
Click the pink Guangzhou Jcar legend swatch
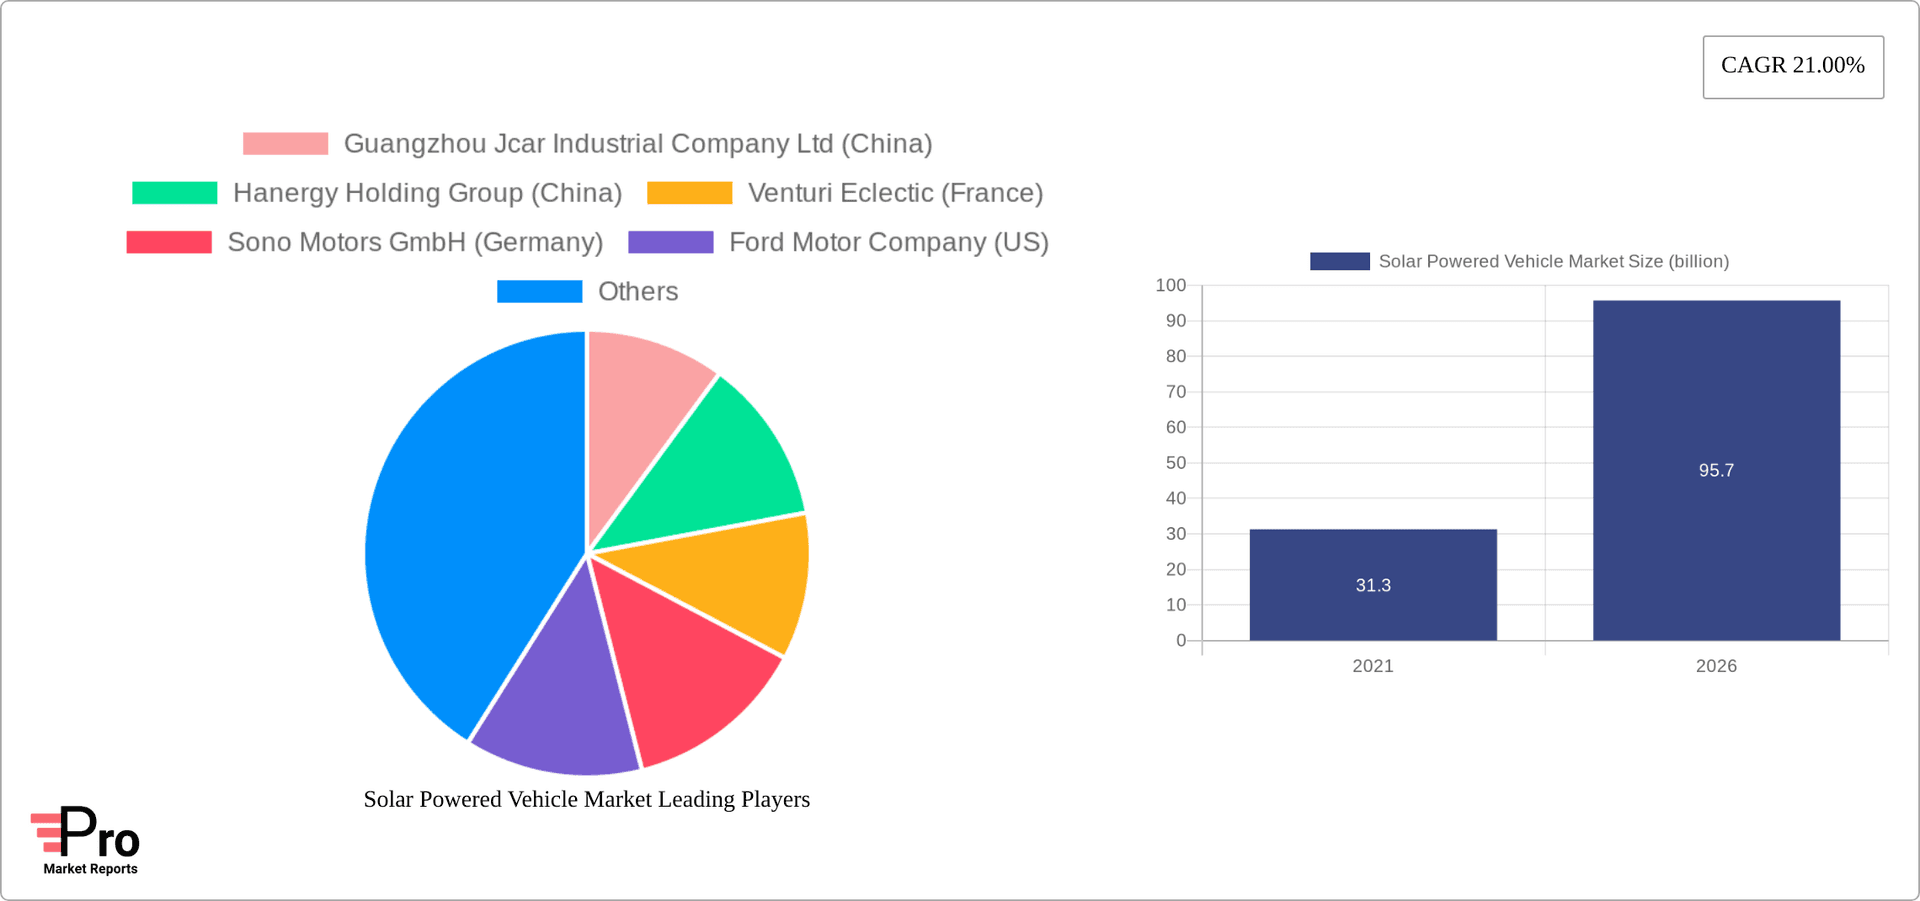285,143
